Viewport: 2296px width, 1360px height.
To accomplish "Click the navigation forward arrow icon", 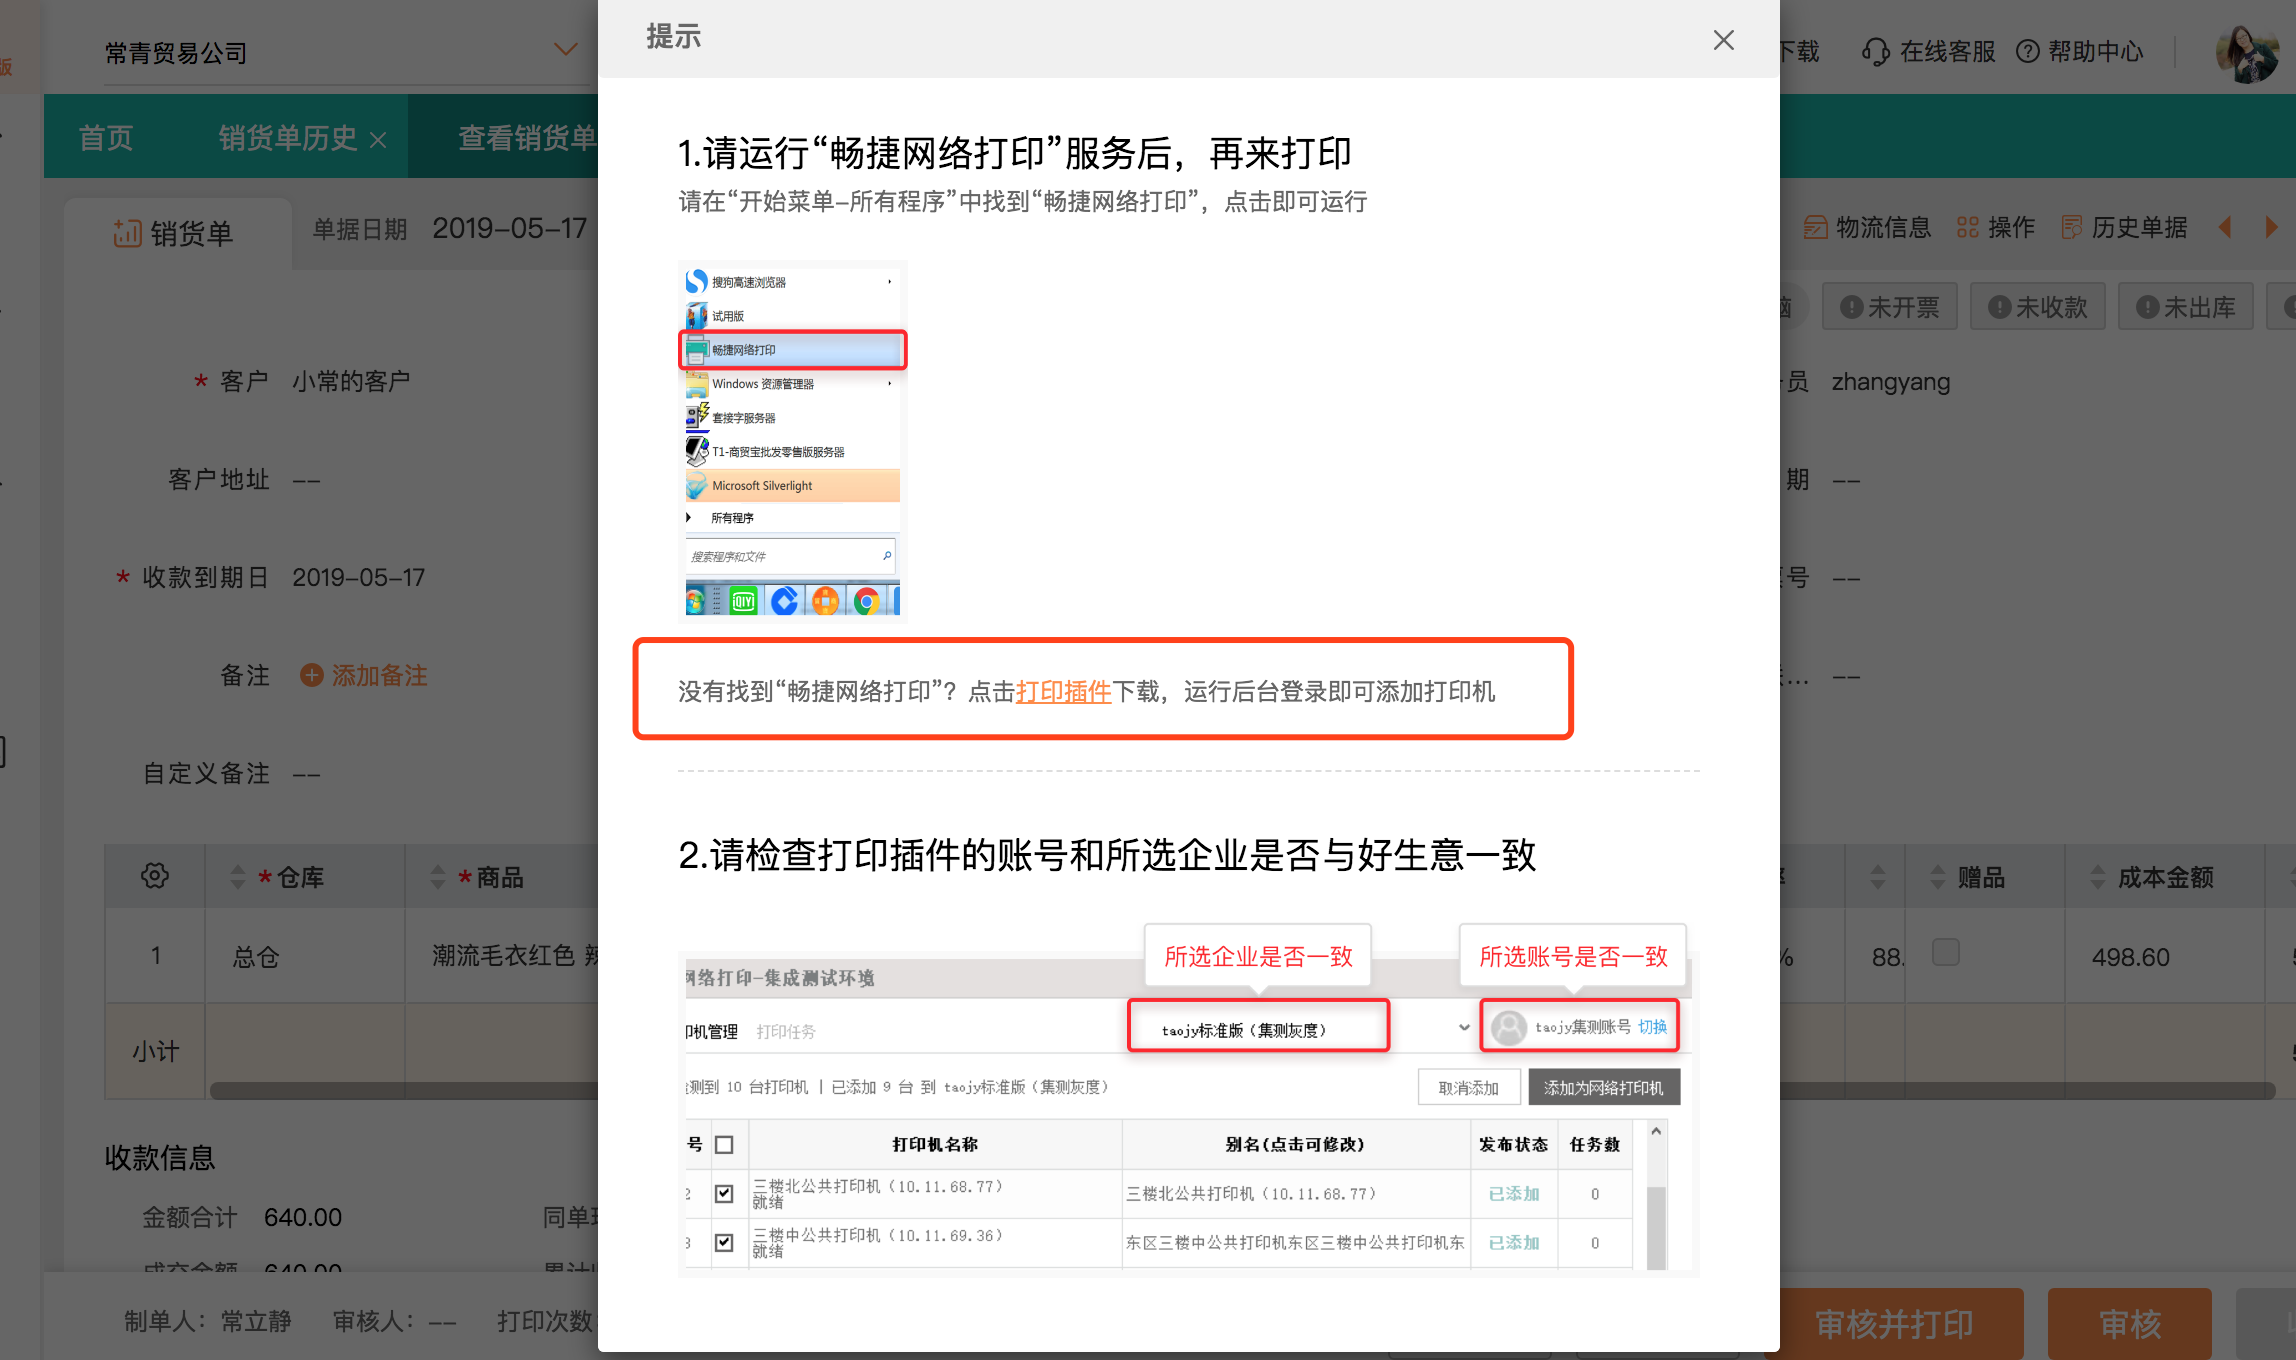I will [2267, 227].
